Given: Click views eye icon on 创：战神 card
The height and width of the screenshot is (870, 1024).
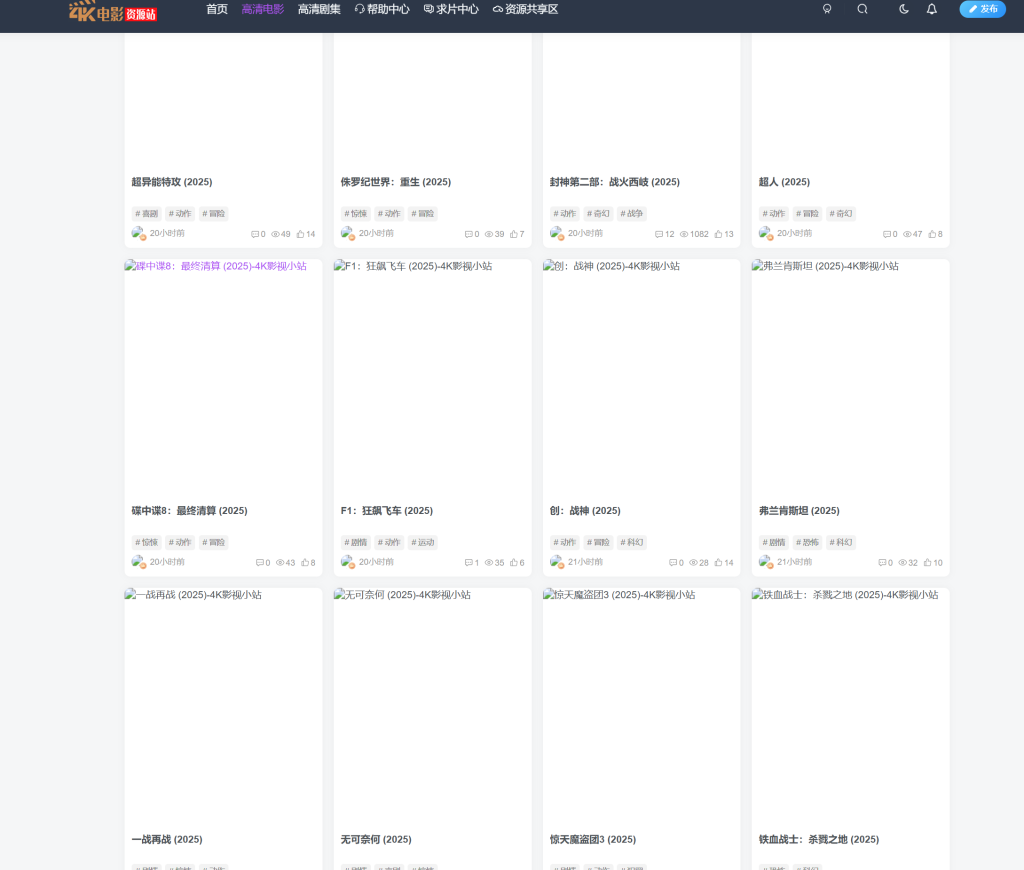Looking at the screenshot, I should (693, 563).
